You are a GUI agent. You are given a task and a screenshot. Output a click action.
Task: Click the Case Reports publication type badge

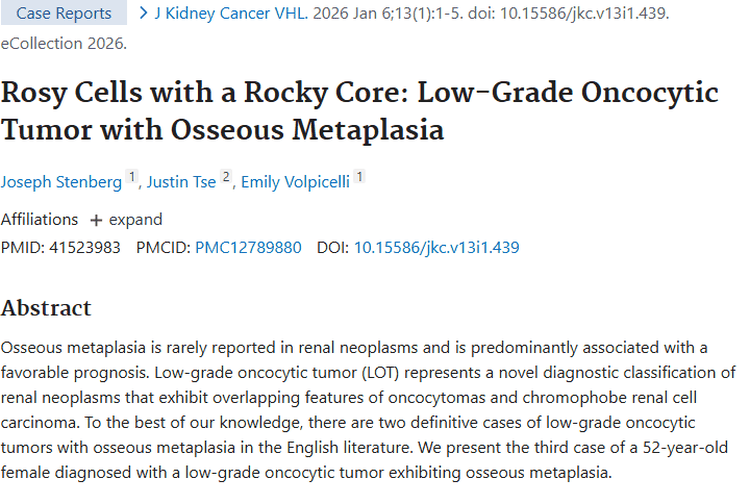[64, 13]
